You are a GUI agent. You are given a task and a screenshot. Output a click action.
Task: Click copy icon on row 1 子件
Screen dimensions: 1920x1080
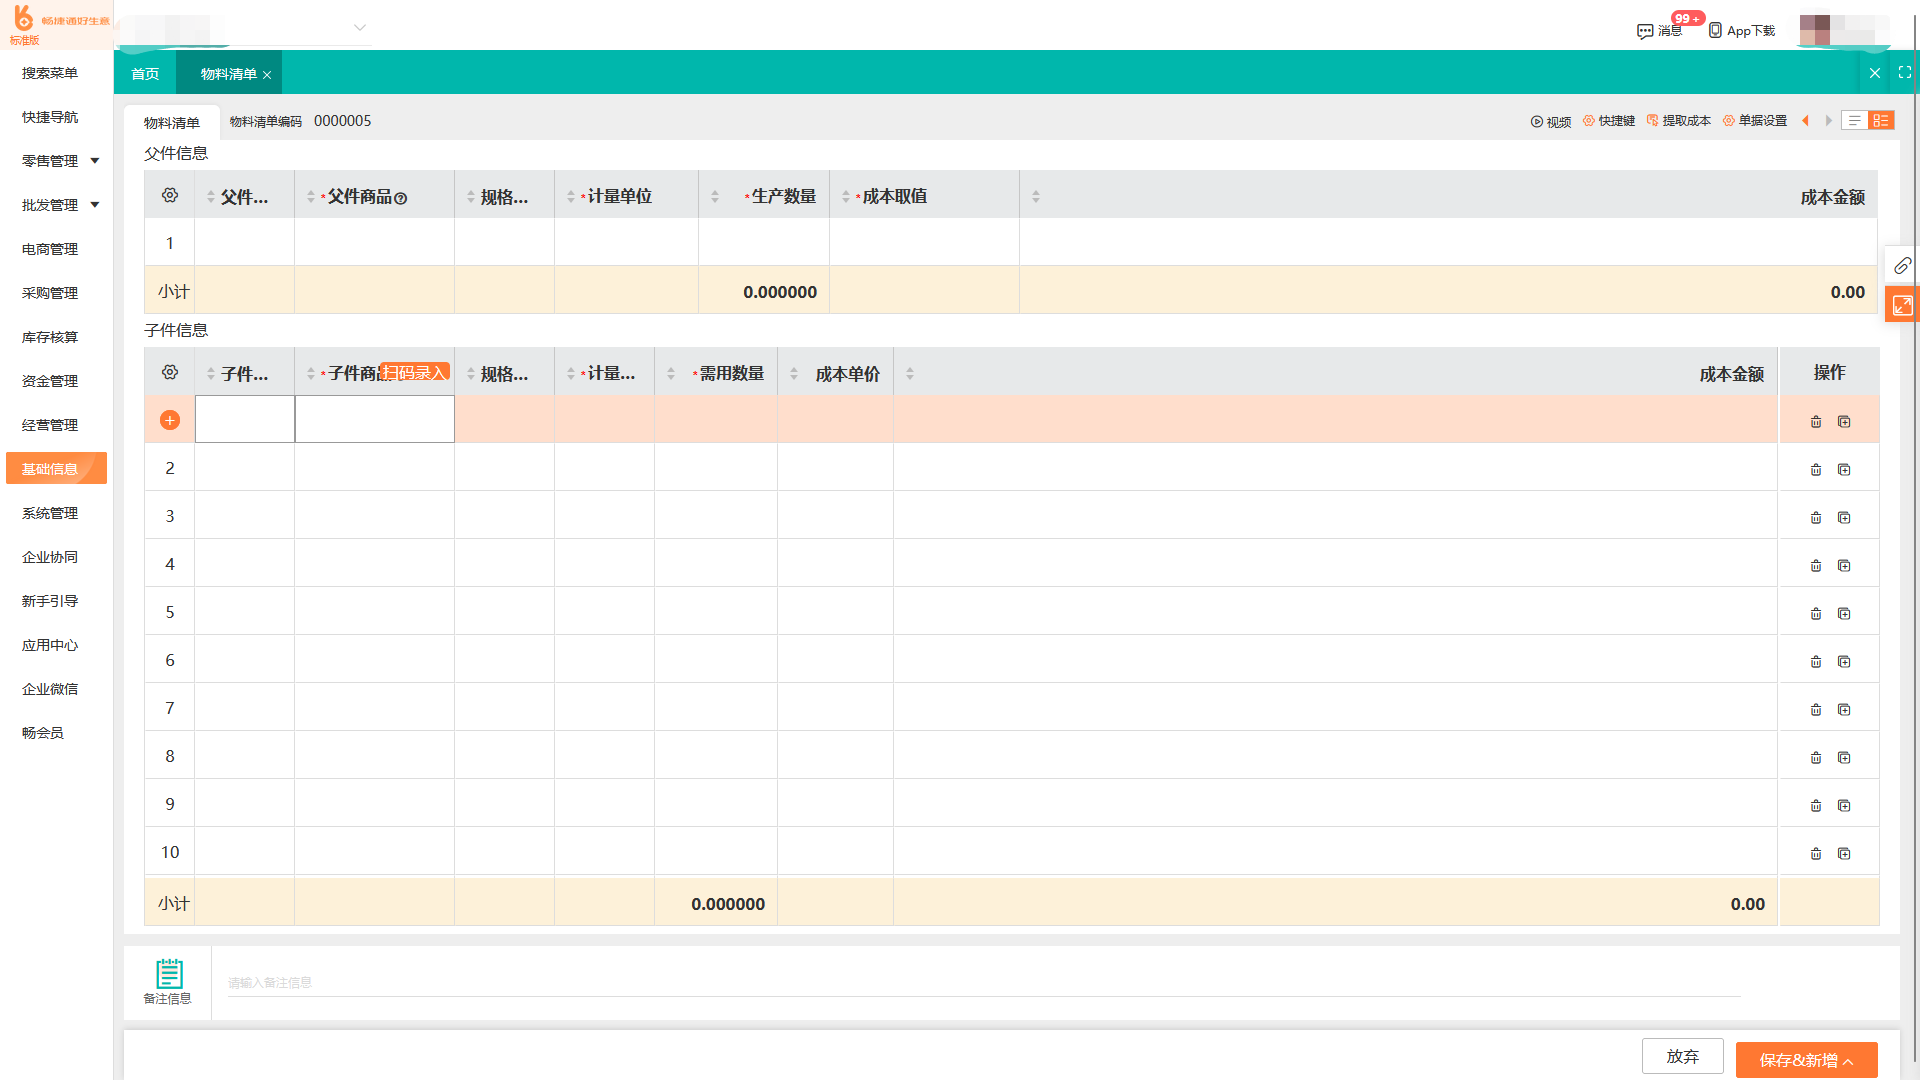(x=1844, y=421)
